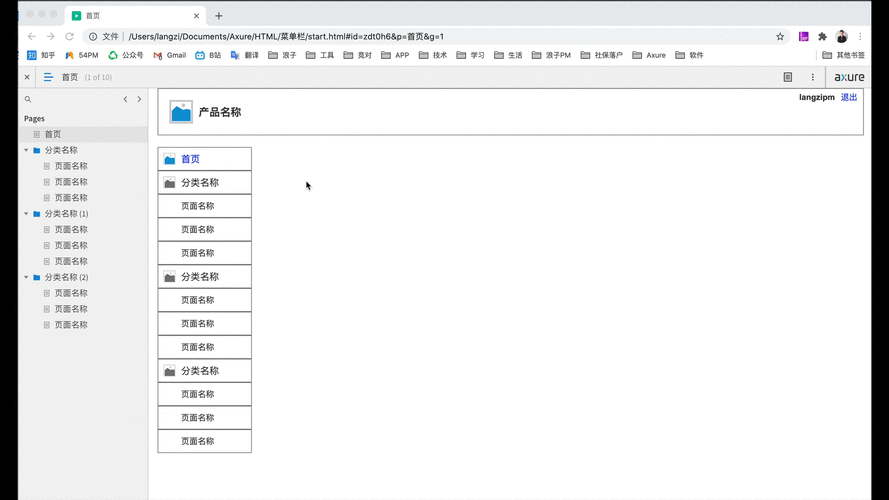Open the notes document icon in Axure toolbar
This screenshot has width=889, height=500.
coord(788,77)
